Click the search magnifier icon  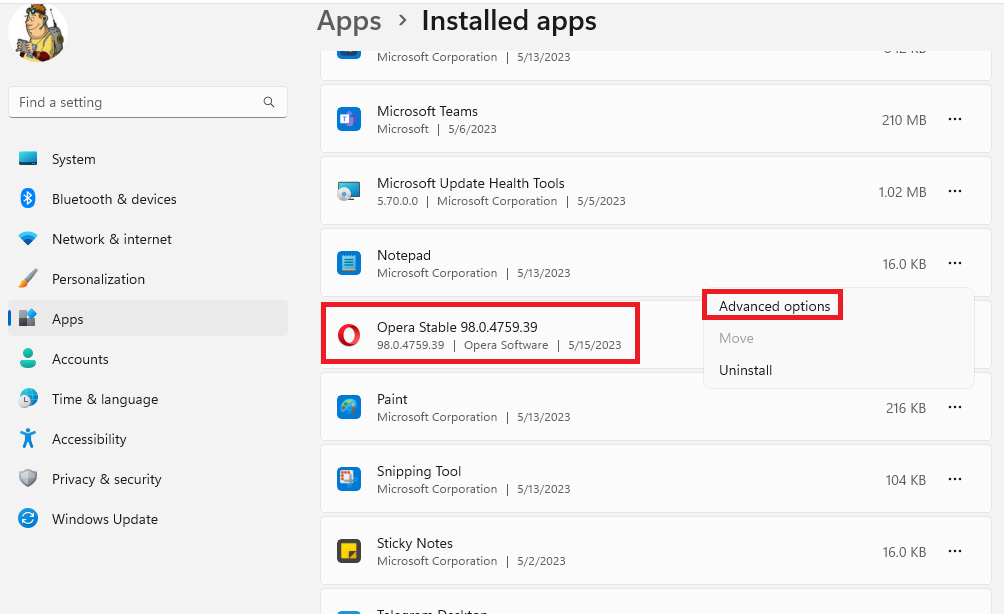pyautogui.click(x=269, y=102)
